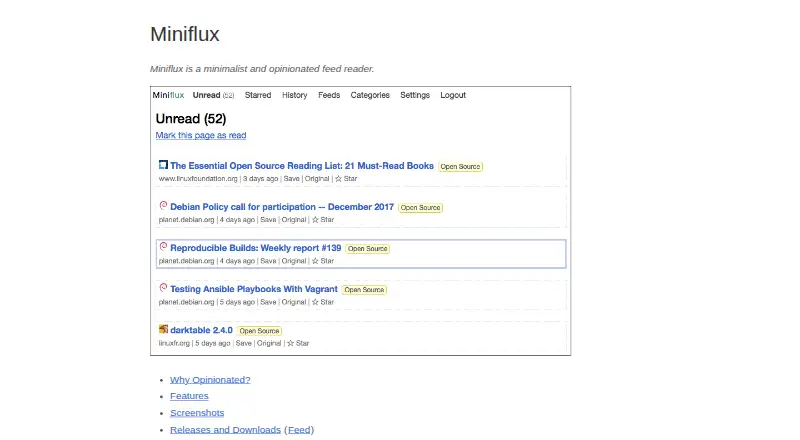Click the Debian swirl icon beside Reproducible Builds entry

tap(163, 247)
